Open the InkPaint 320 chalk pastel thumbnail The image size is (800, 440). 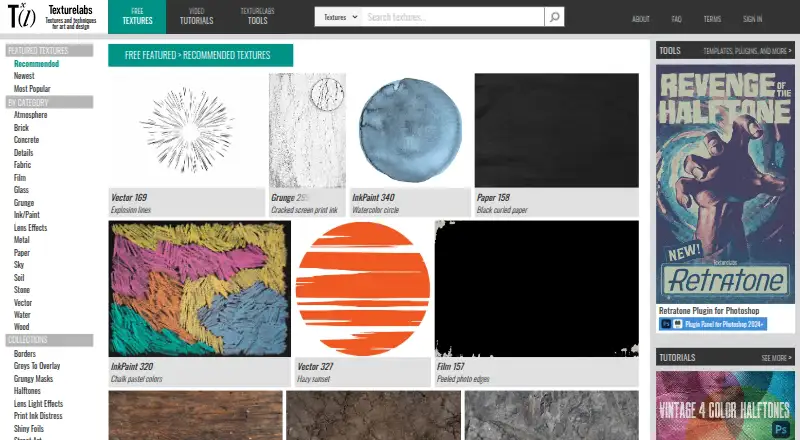(199, 289)
